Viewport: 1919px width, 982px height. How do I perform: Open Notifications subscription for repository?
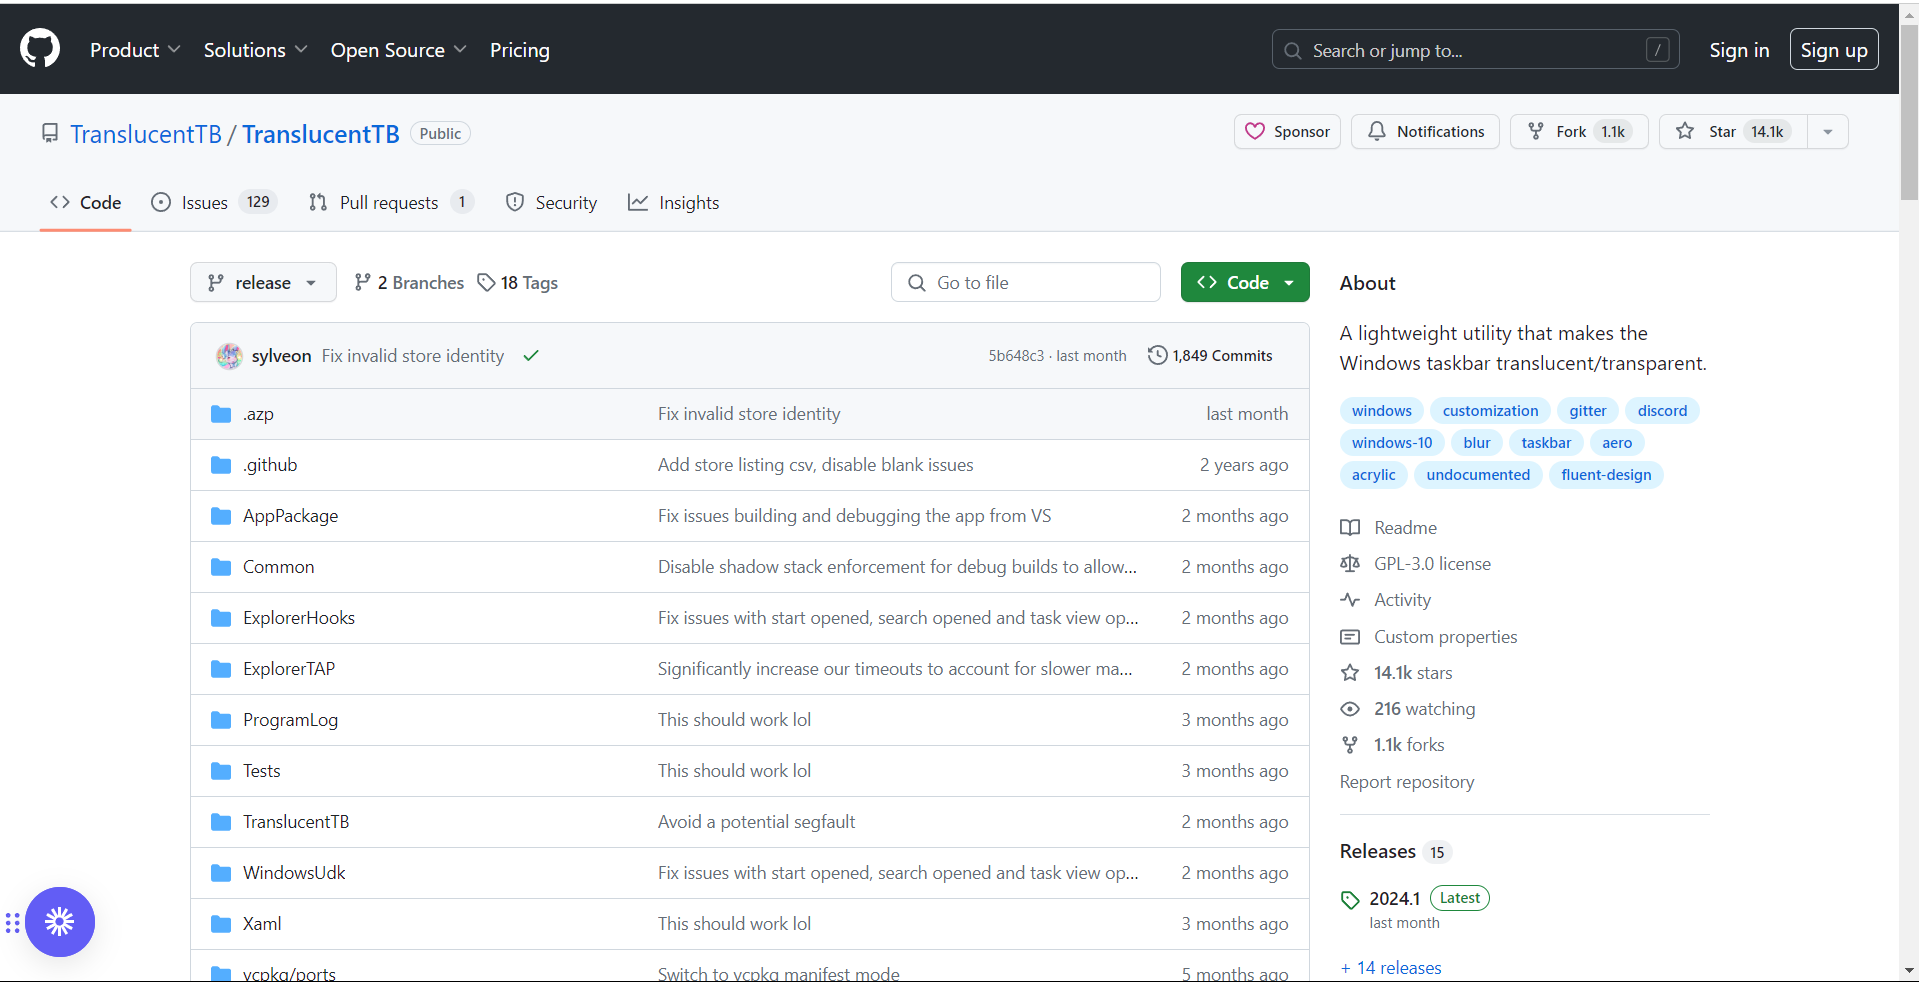[x=1425, y=132]
